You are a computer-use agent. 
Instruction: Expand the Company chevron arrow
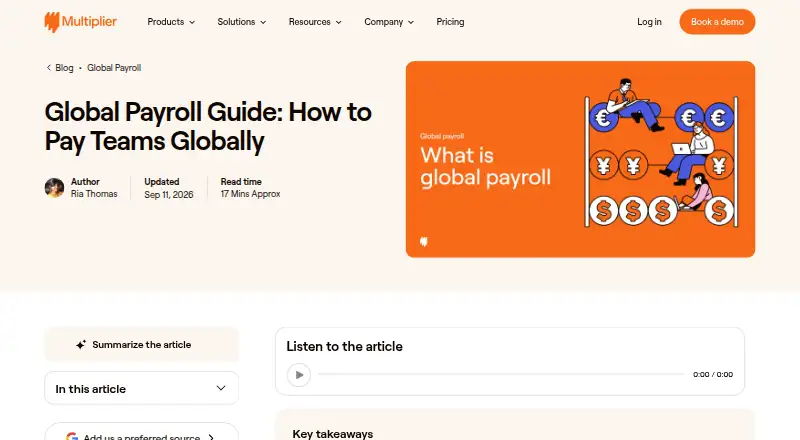(x=411, y=22)
